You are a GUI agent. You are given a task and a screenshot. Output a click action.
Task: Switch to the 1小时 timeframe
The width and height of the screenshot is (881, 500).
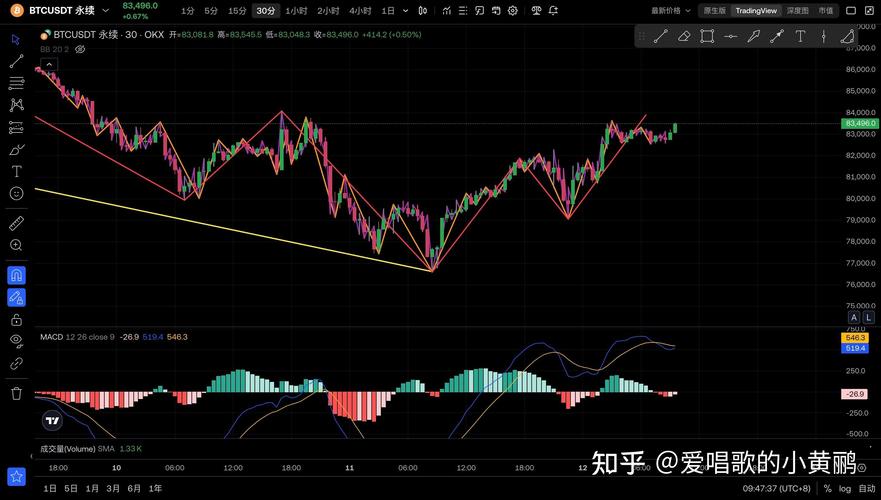pyautogui.click(x=296, y=11)
